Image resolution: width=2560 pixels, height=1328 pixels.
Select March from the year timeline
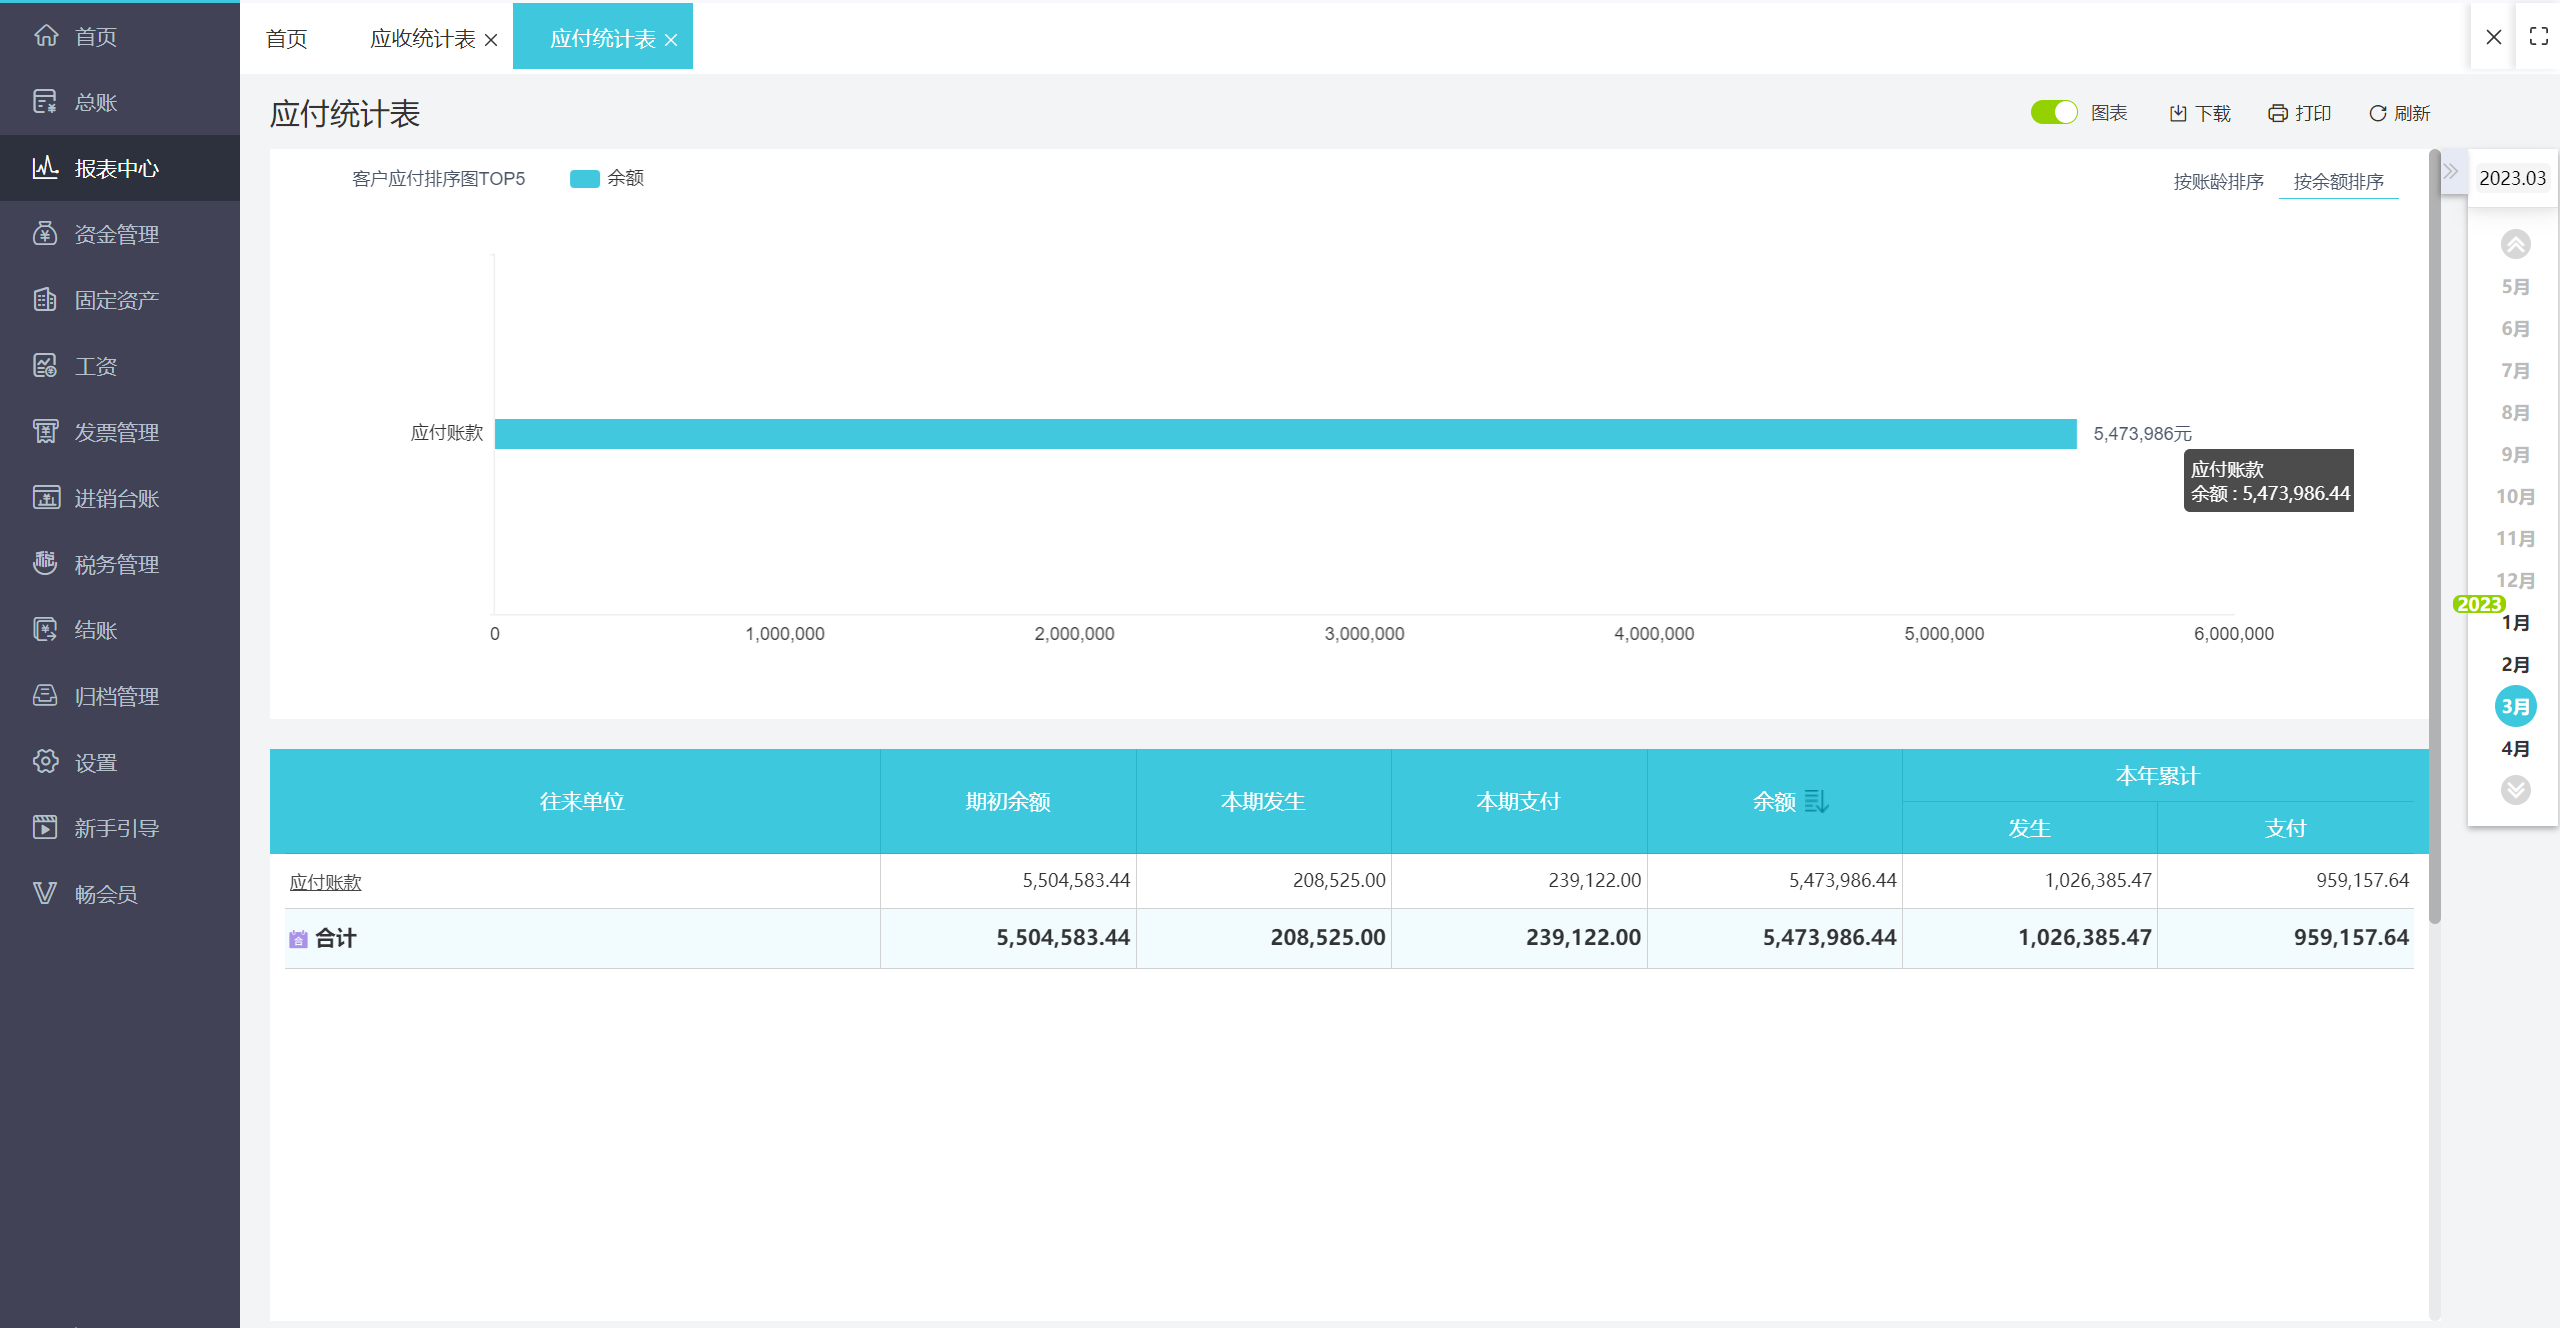2514,706
